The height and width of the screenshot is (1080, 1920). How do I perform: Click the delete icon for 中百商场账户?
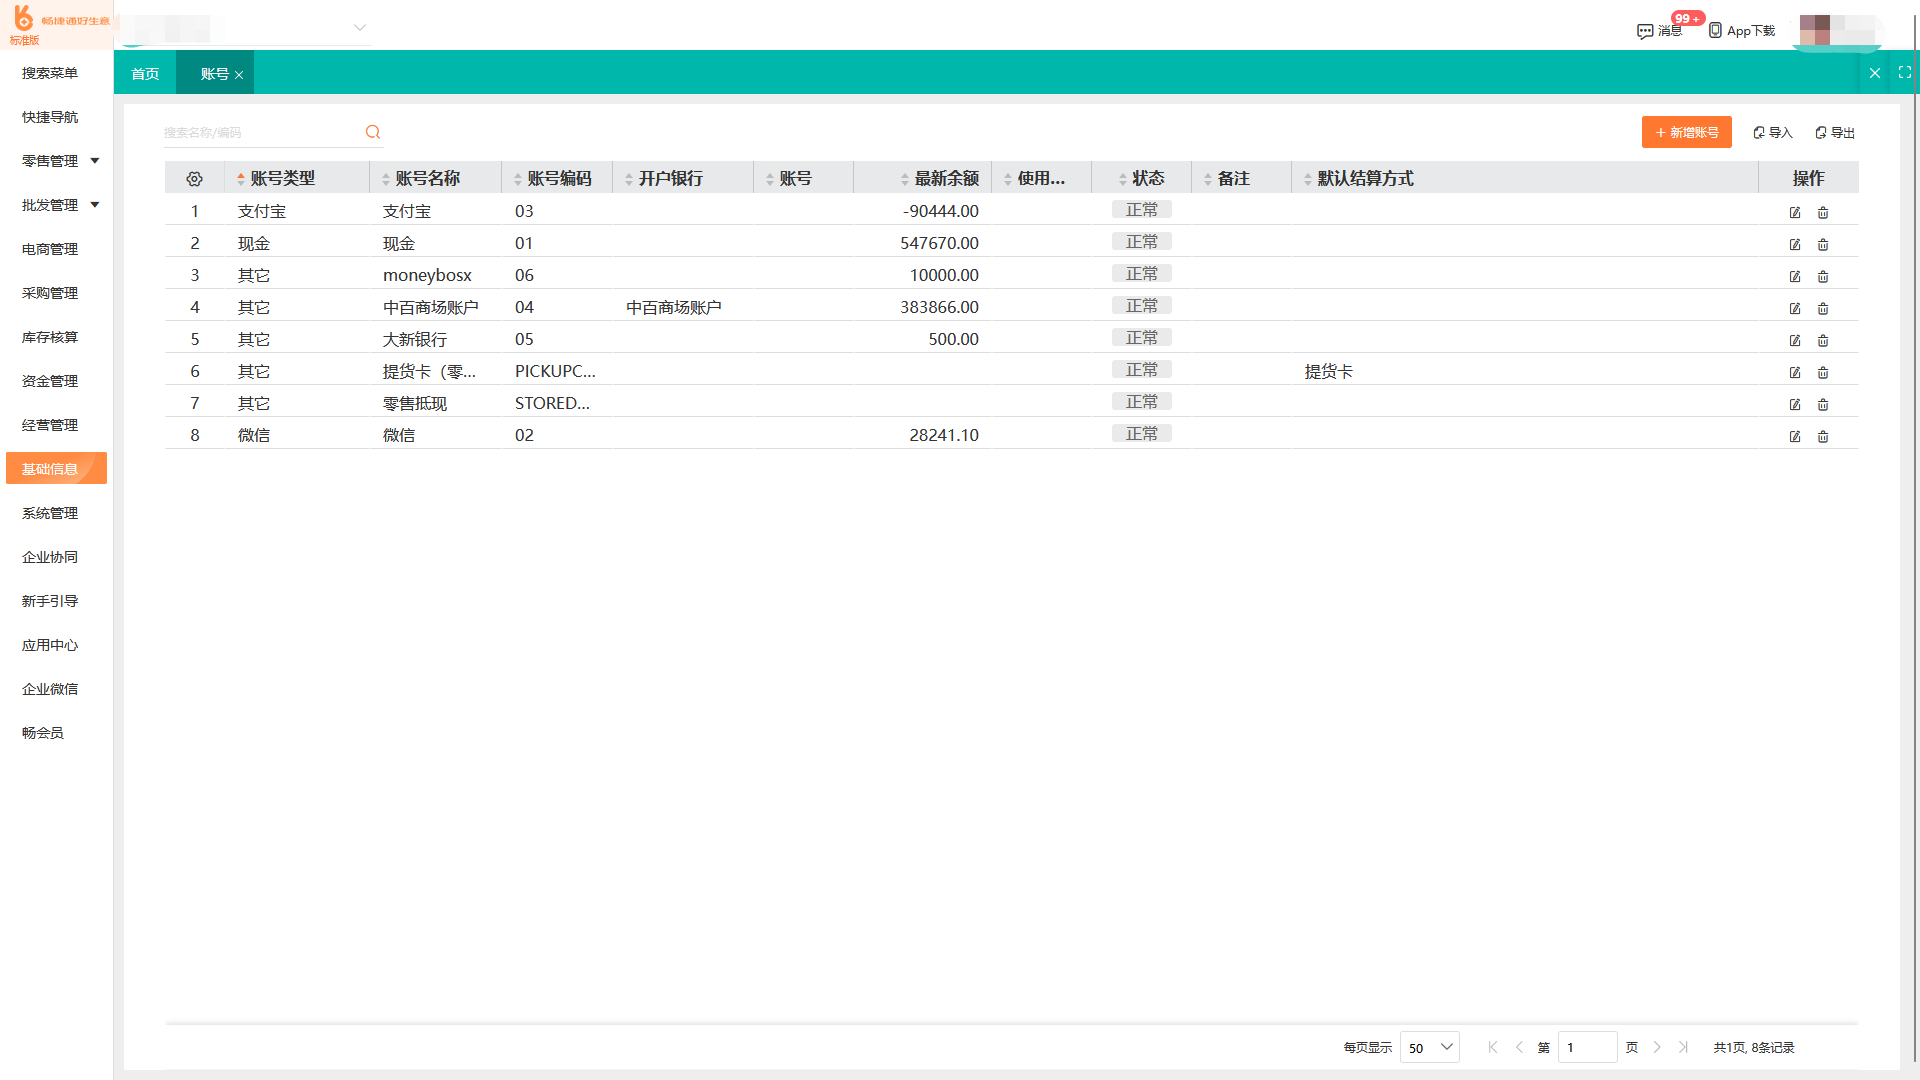[1822, 306]
